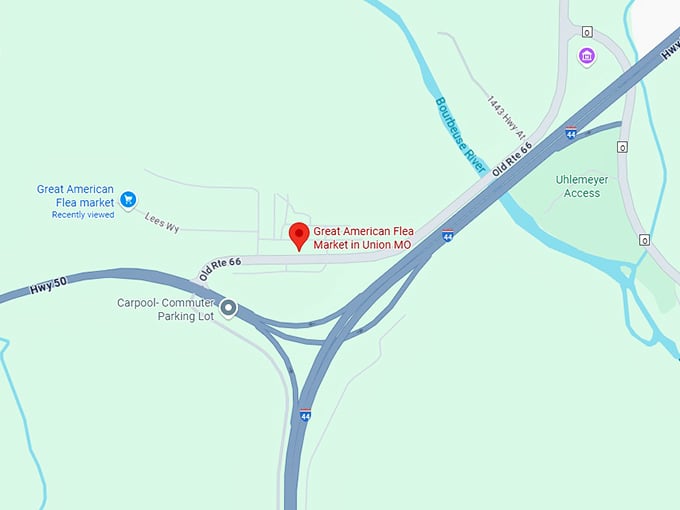680x510 pixels.
Task: Click the I-44 shield beside the red flea market label
Action: click(x=448, y=235)
